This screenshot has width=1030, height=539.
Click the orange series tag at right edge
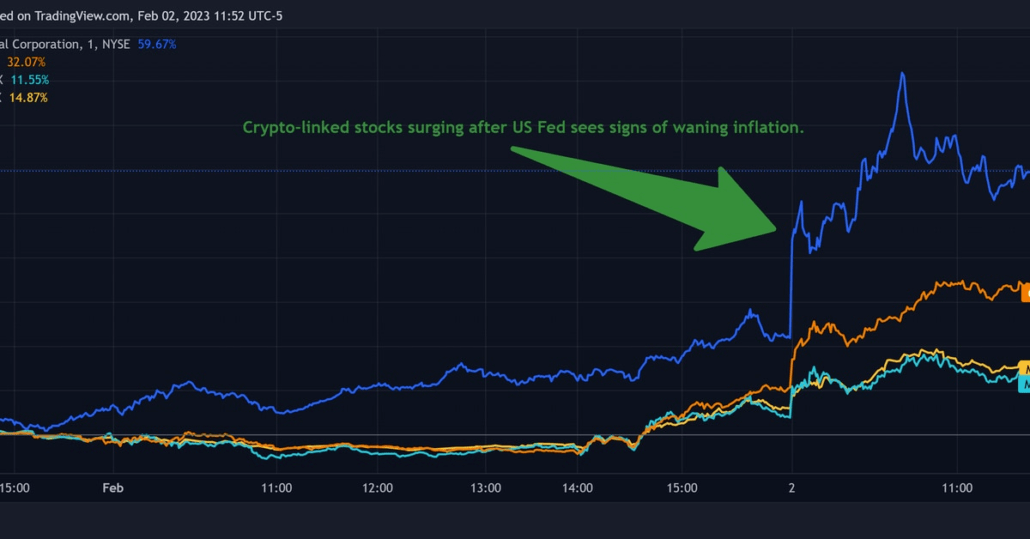[x=1025, y=291]
